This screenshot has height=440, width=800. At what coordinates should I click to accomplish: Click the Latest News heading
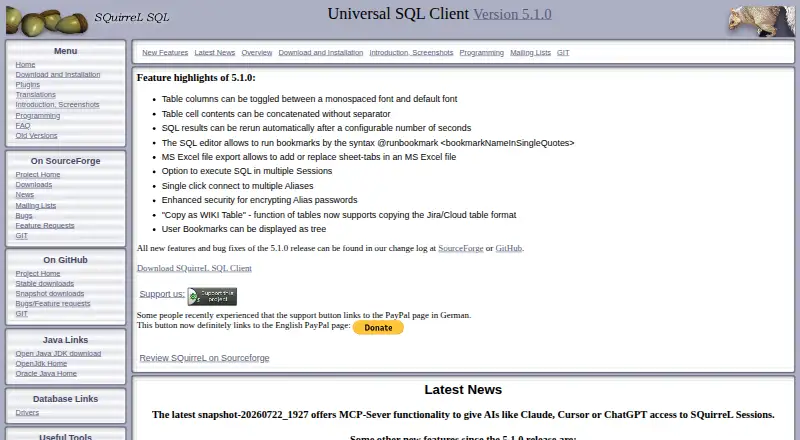pos(463,390)
